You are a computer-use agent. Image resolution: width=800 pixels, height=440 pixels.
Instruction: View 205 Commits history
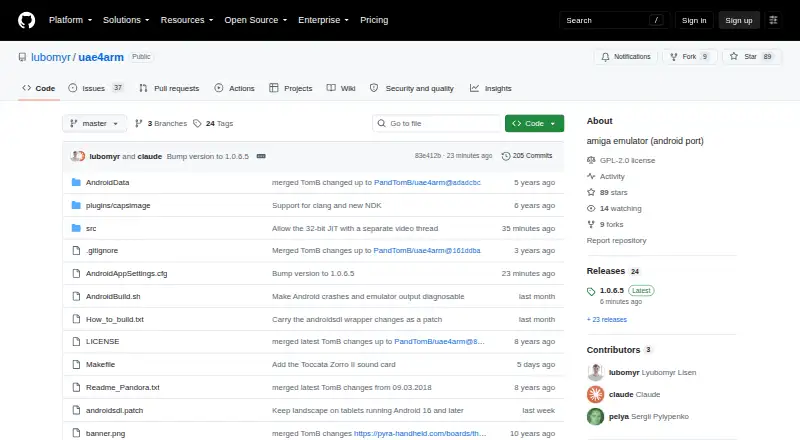click(527, 156)
